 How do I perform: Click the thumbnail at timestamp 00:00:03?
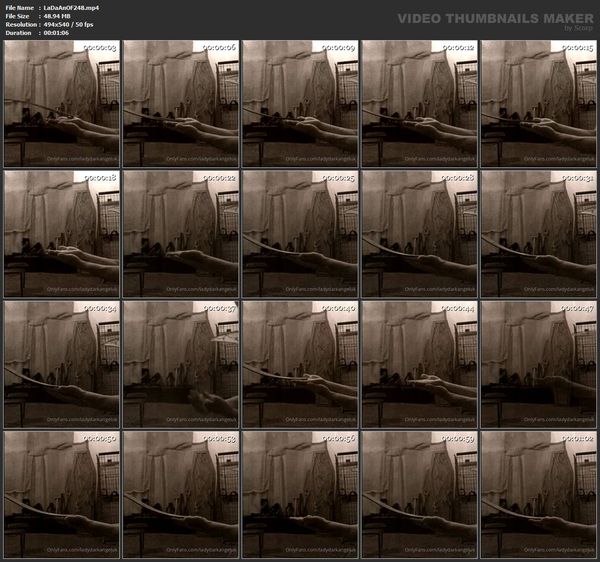coord(61,102)
